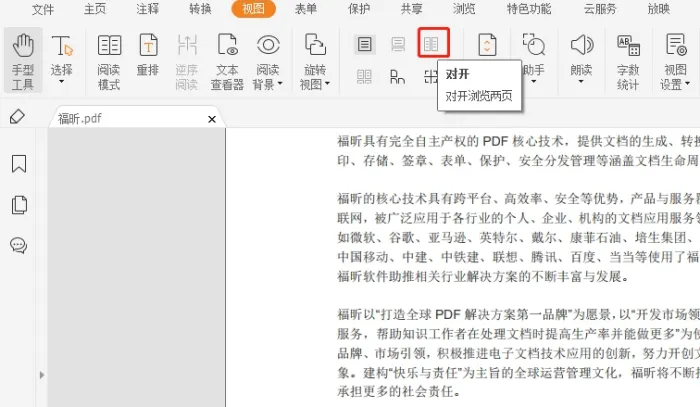Toggle continuous facing page view
The image size is (700, 407).
click(365, 77)
